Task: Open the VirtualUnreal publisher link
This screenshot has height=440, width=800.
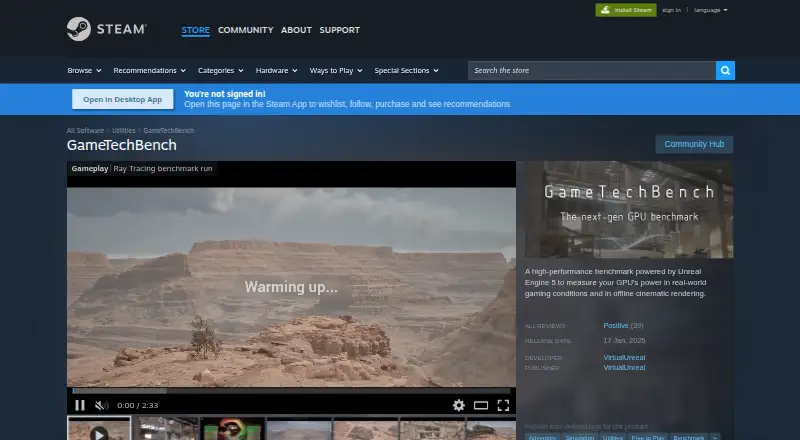Action: pyautogui.click(x=624, y=368)
